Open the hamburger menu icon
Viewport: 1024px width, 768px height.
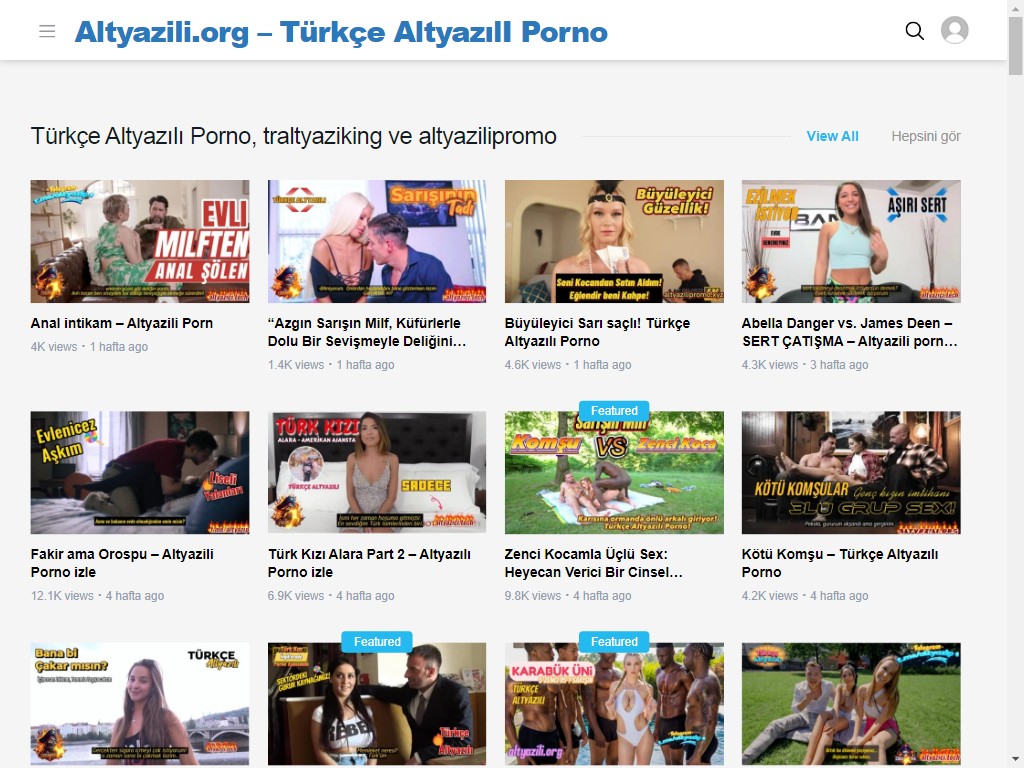47,31
